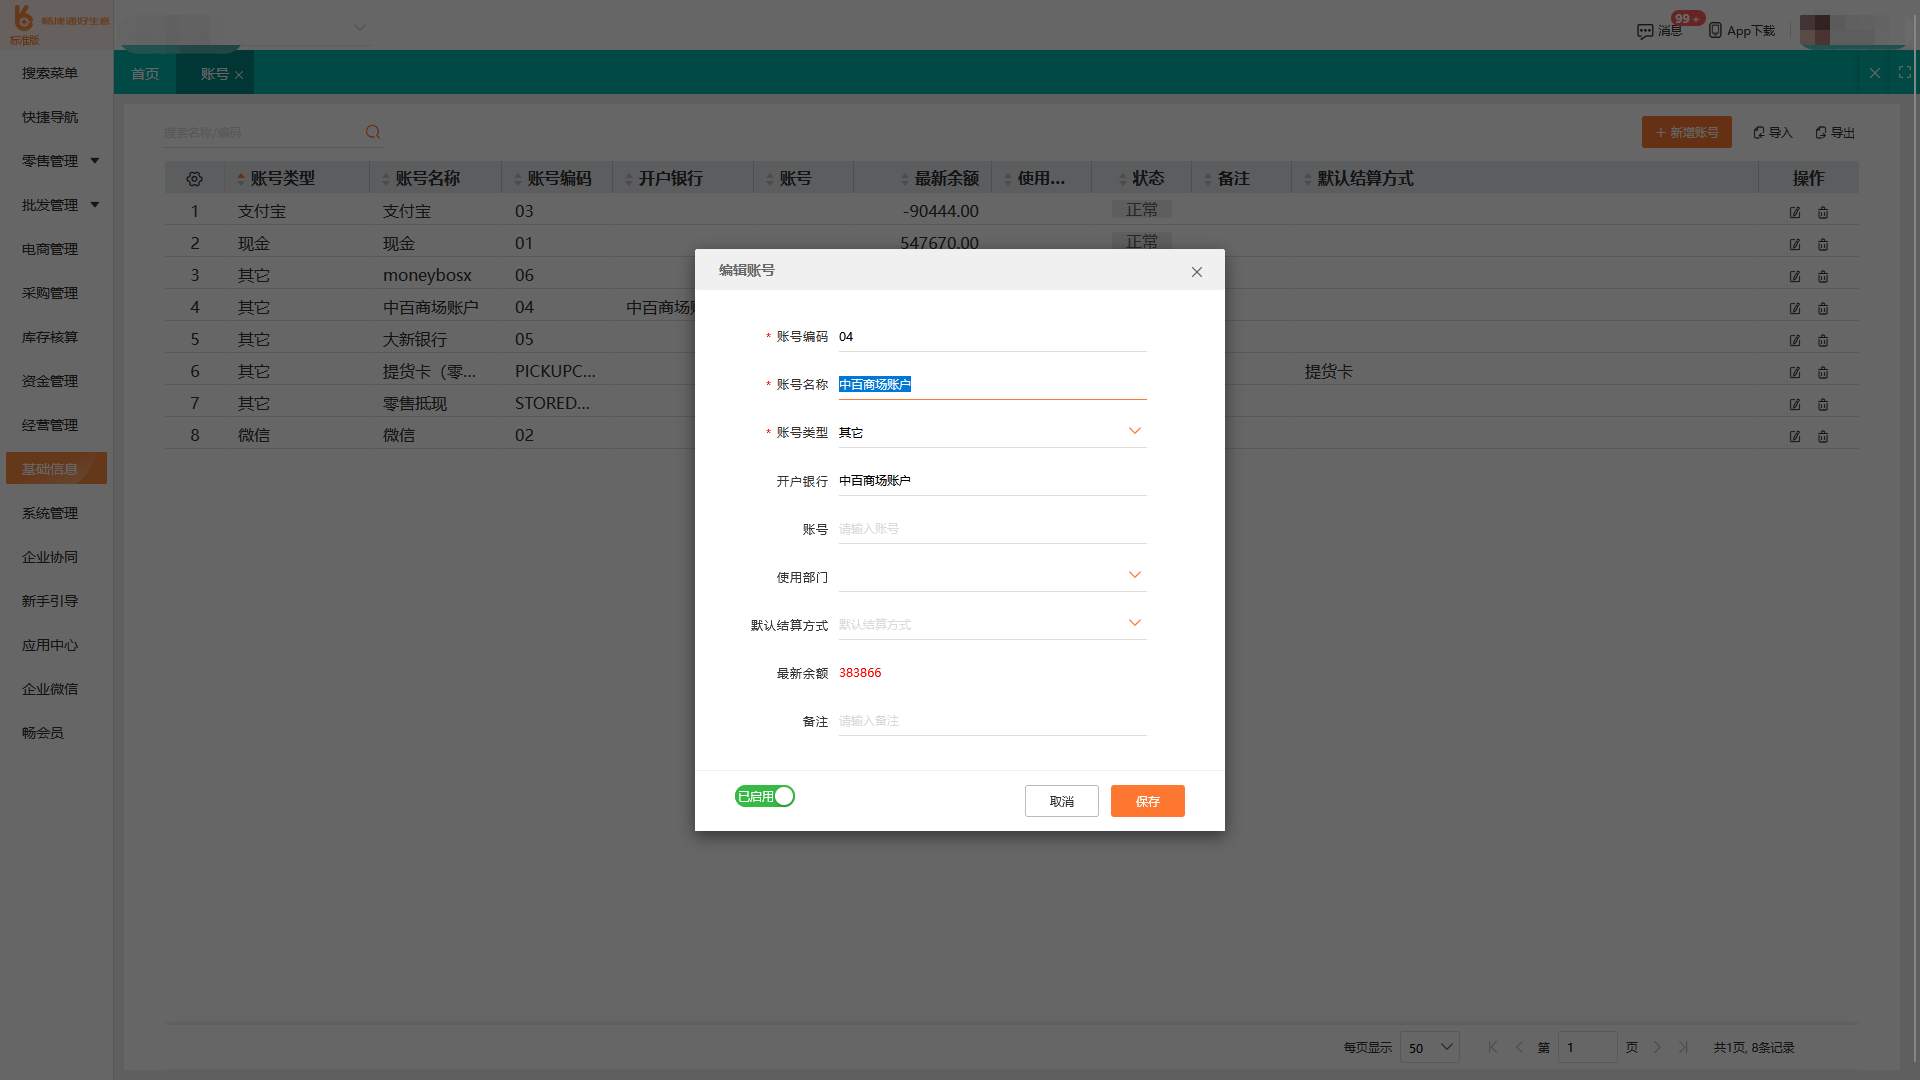Click the 取消 cancel button
The width and height of the screenshot is (1920, 1080).
1062,800
